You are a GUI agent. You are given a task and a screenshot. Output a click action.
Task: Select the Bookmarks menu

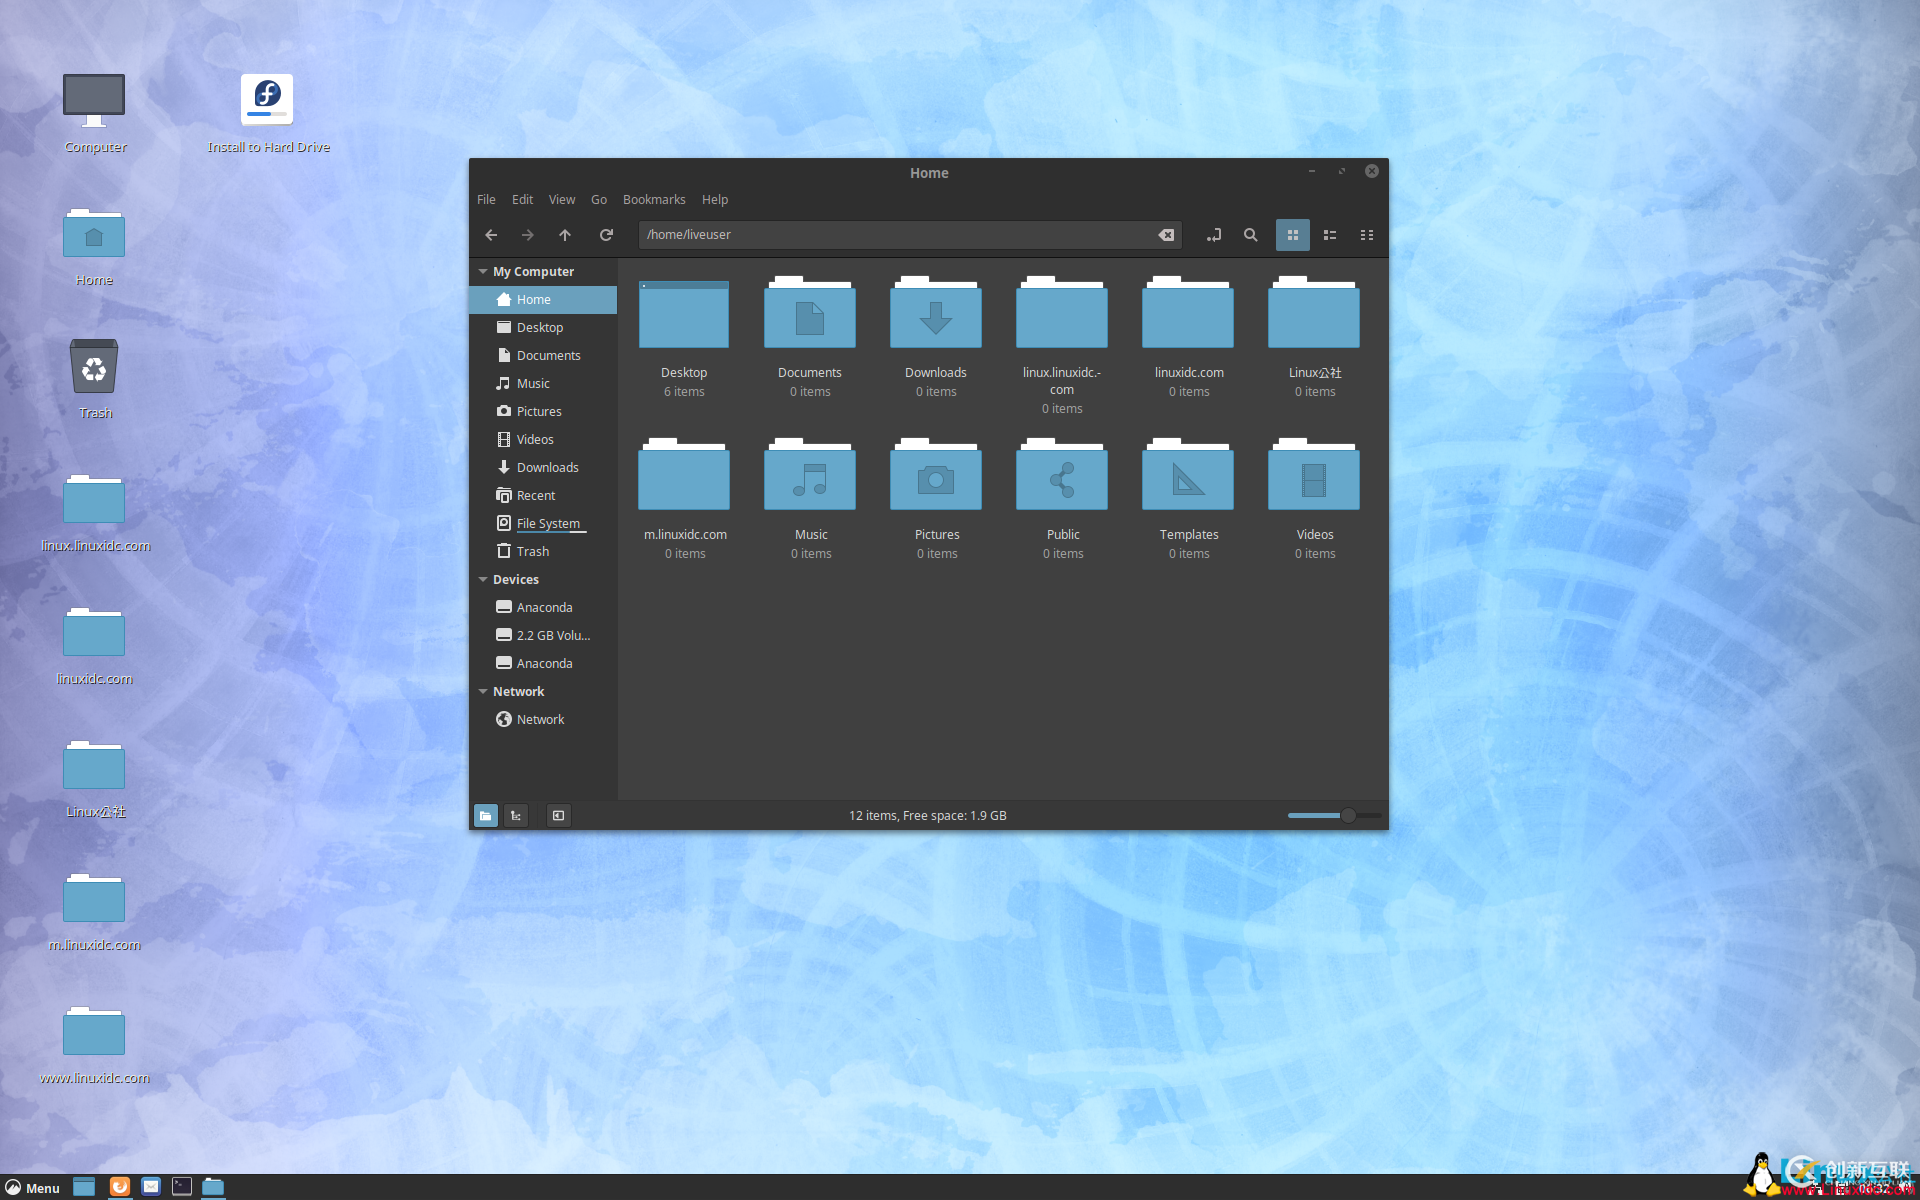tap(651, 199)
